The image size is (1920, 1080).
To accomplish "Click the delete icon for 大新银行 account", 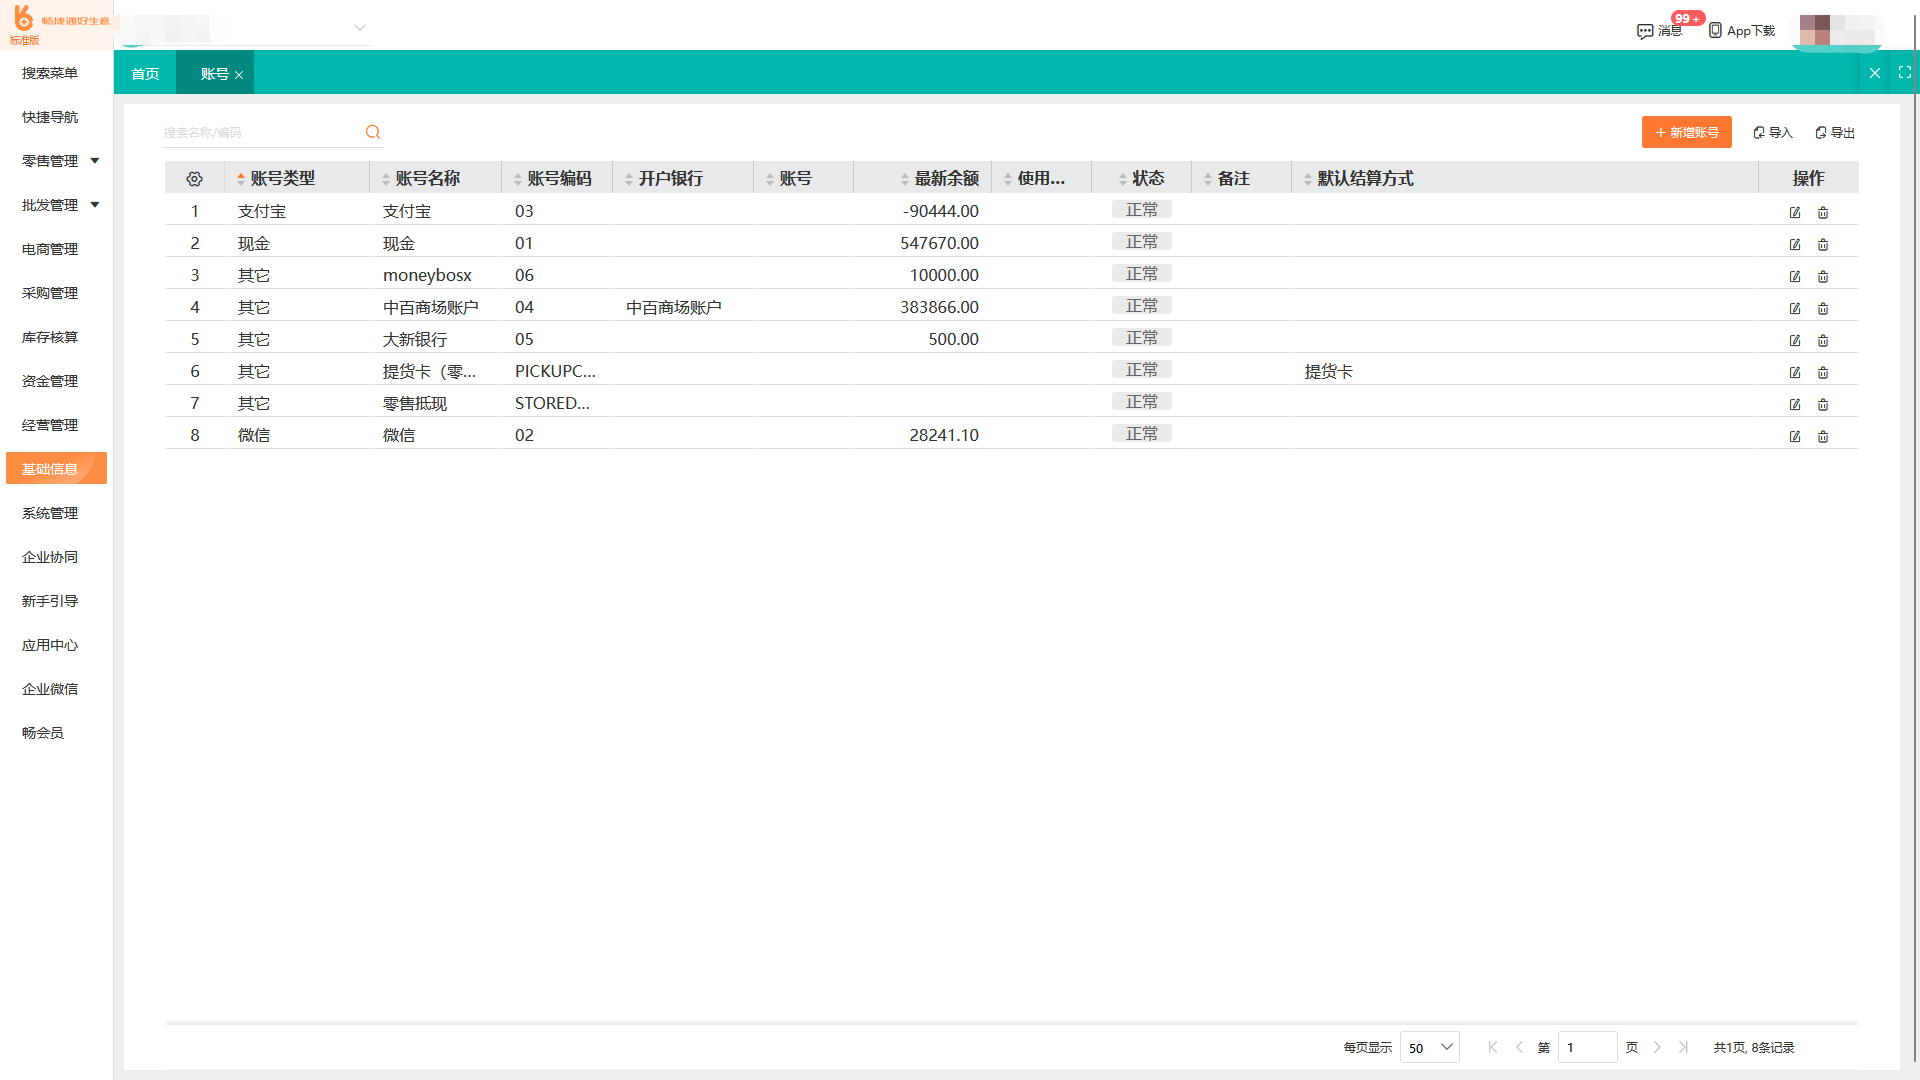I will (x=1824, y=339).
